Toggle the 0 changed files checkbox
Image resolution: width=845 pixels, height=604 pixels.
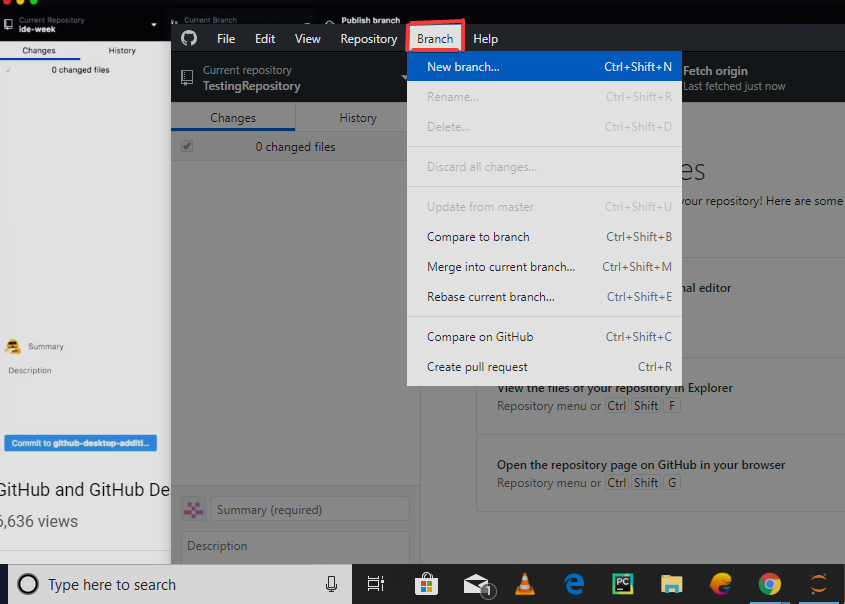(187, 147)
